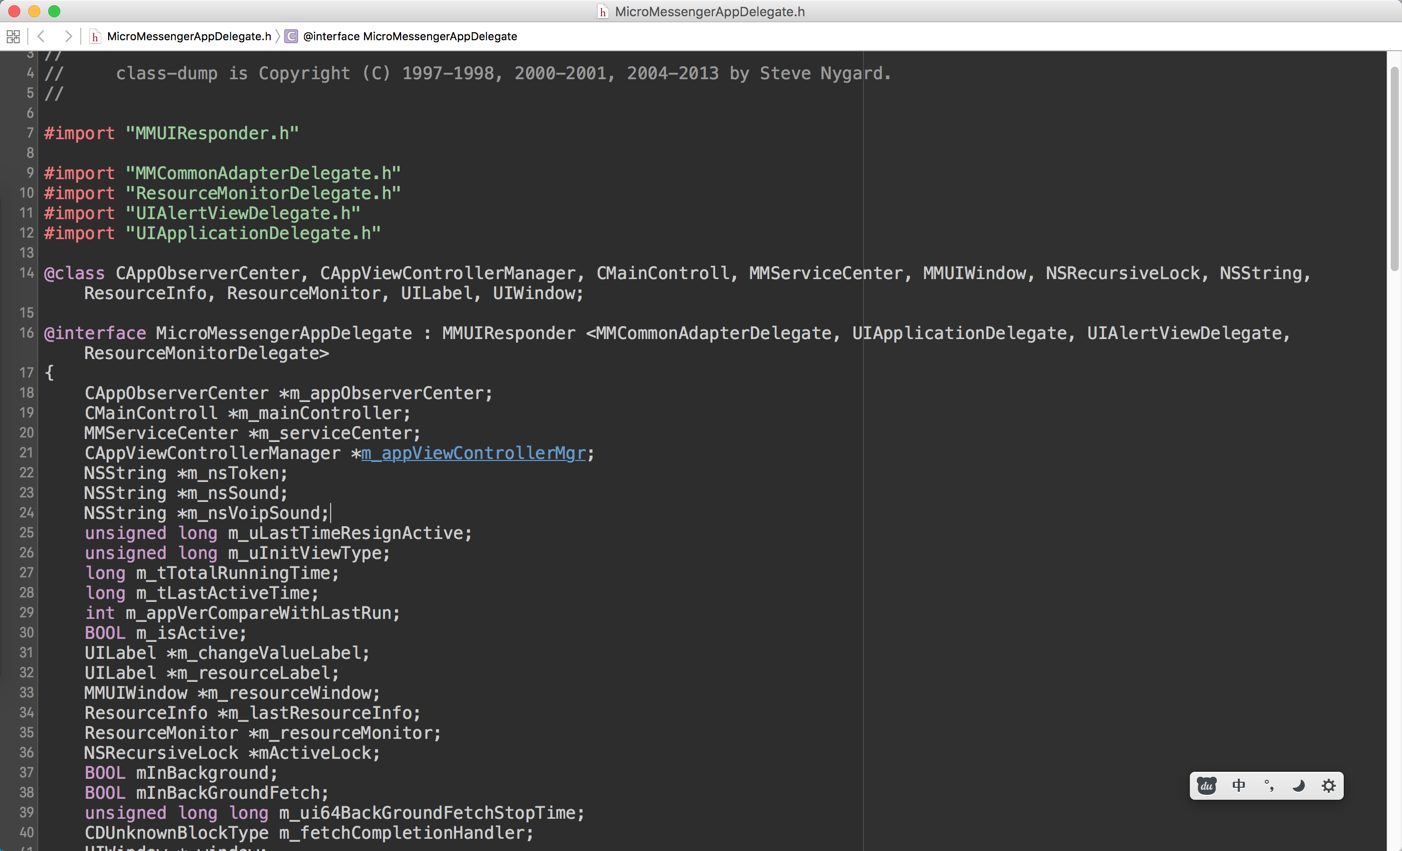Go back to the previous file
Viewport: 1402px width, 851px height.
coord(41,36)
